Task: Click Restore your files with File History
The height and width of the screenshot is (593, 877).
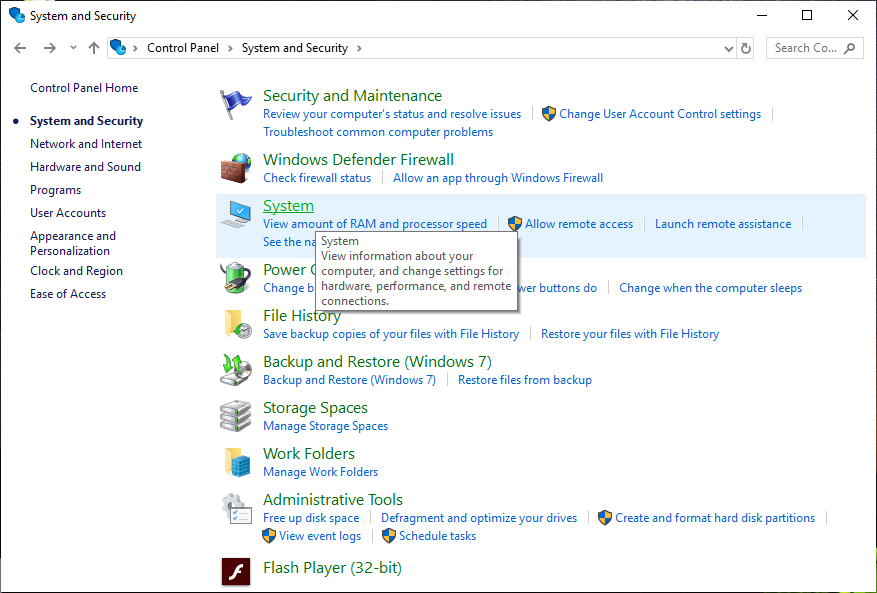Action: point(630,334)
